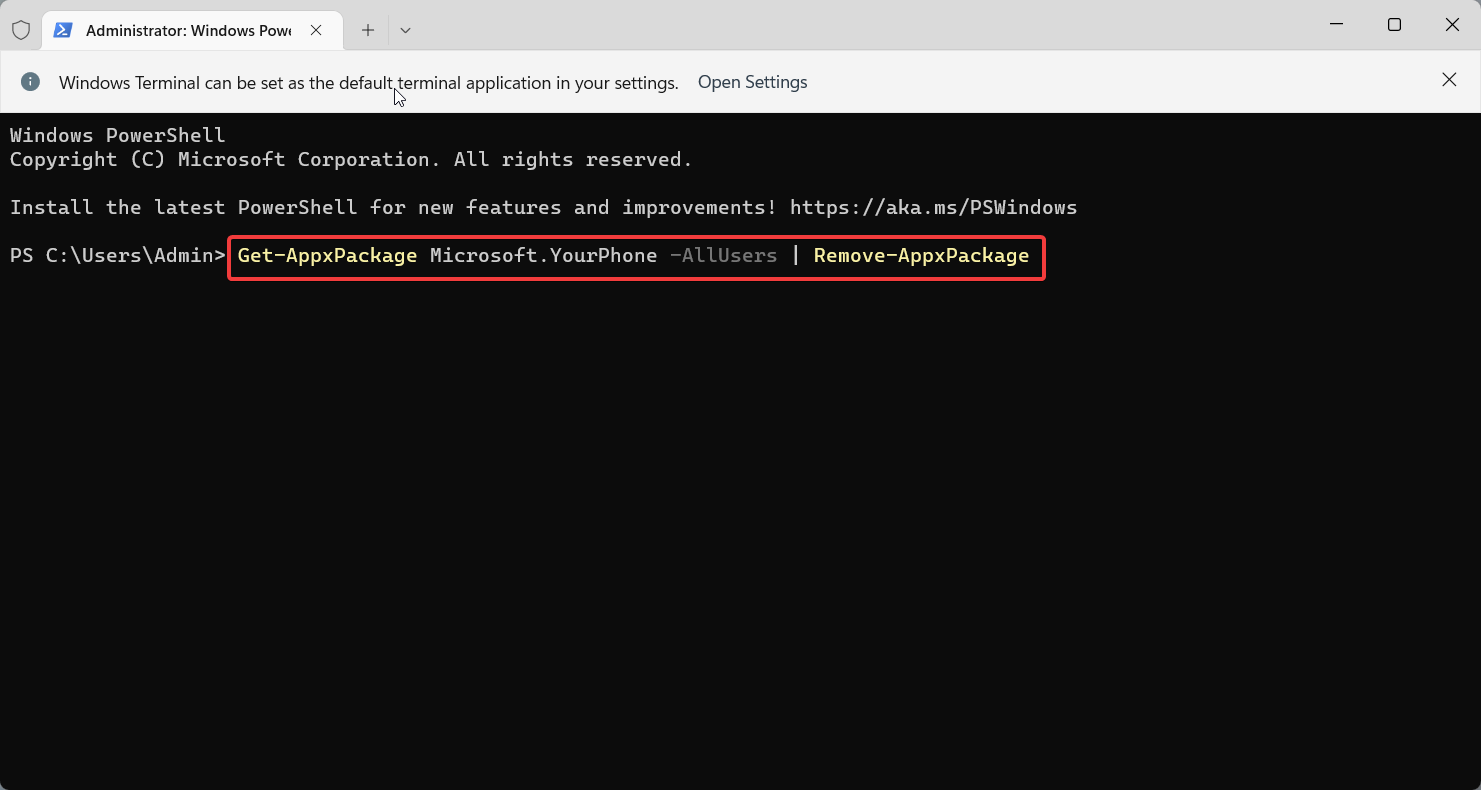Close the Administrator: Windows PowerShell tab
Viewport: 1481px width, 790px height.
coord(316,30)
